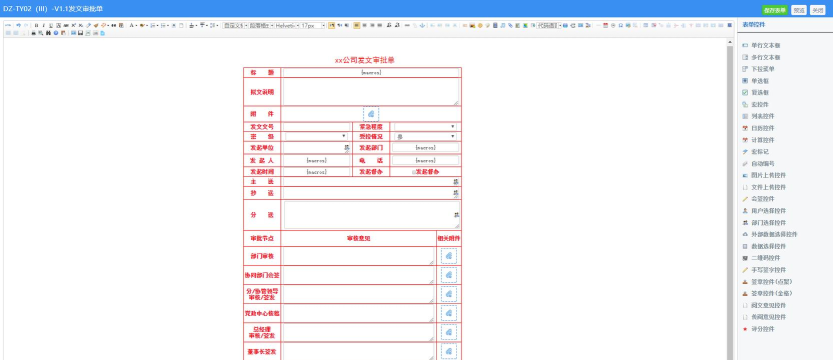The width and height of the screenshot is (833, 360).
Task: Open the 受控情况 dropdown in form
Action: click(x=425, y=136)
